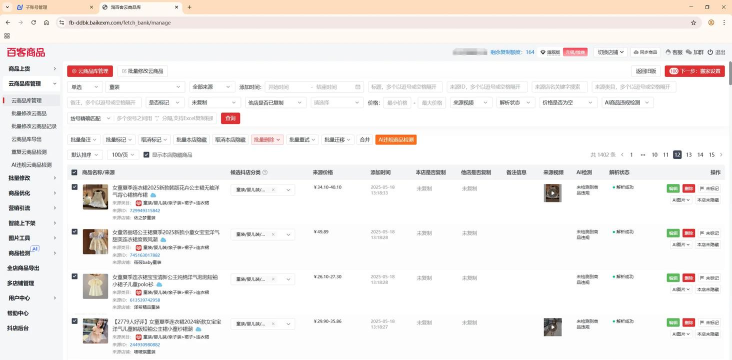
Task: Click the flag mark icon in ¥49.89 row
Action: coord(702,233)
